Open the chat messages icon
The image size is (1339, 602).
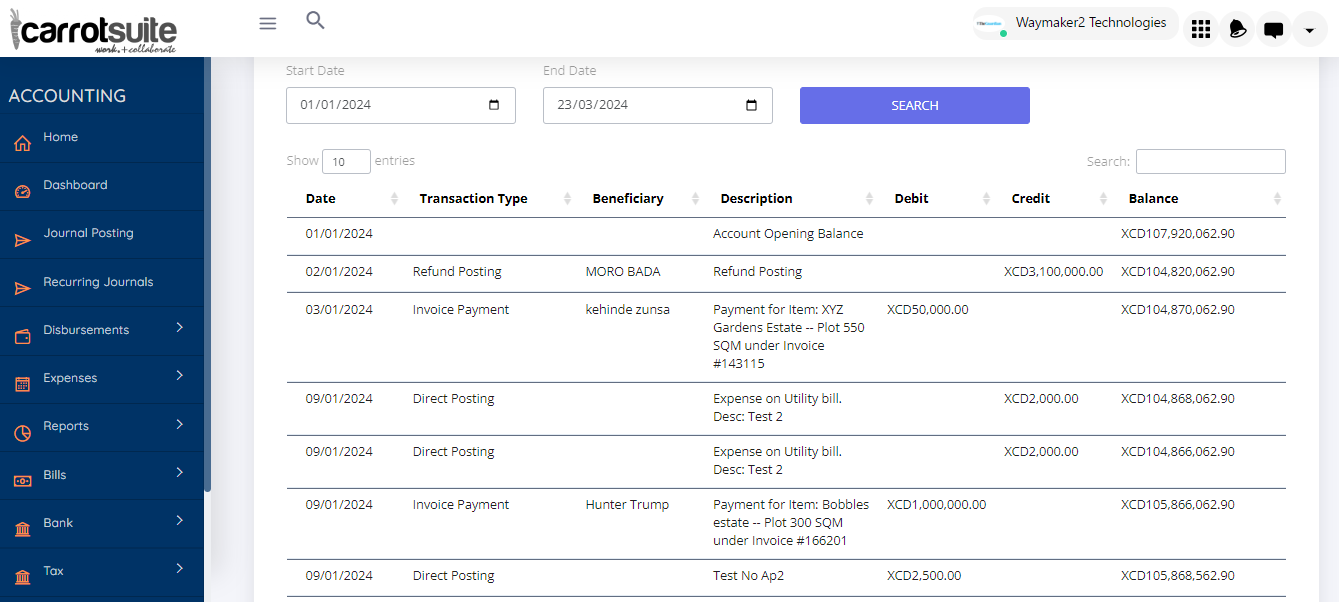click(1274, 30)
